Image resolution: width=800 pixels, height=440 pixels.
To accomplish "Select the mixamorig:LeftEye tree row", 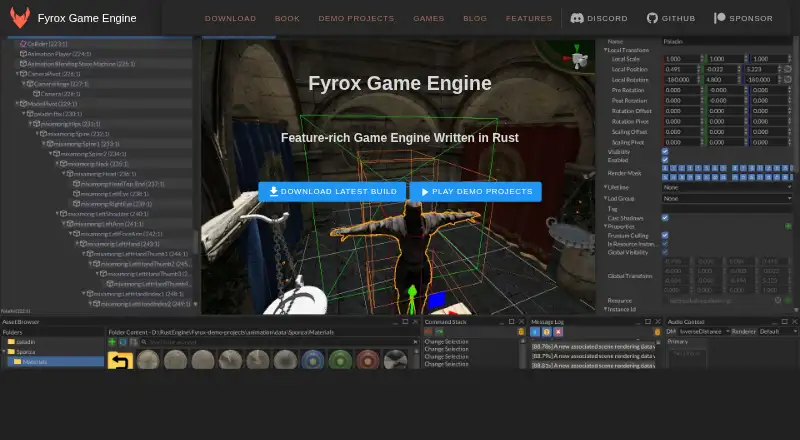I will (x=132, y=194).
